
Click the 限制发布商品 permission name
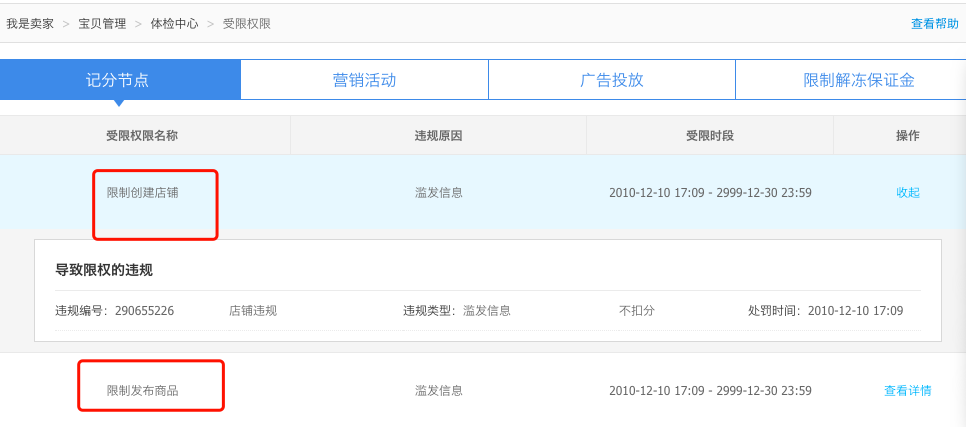(143, 390)
